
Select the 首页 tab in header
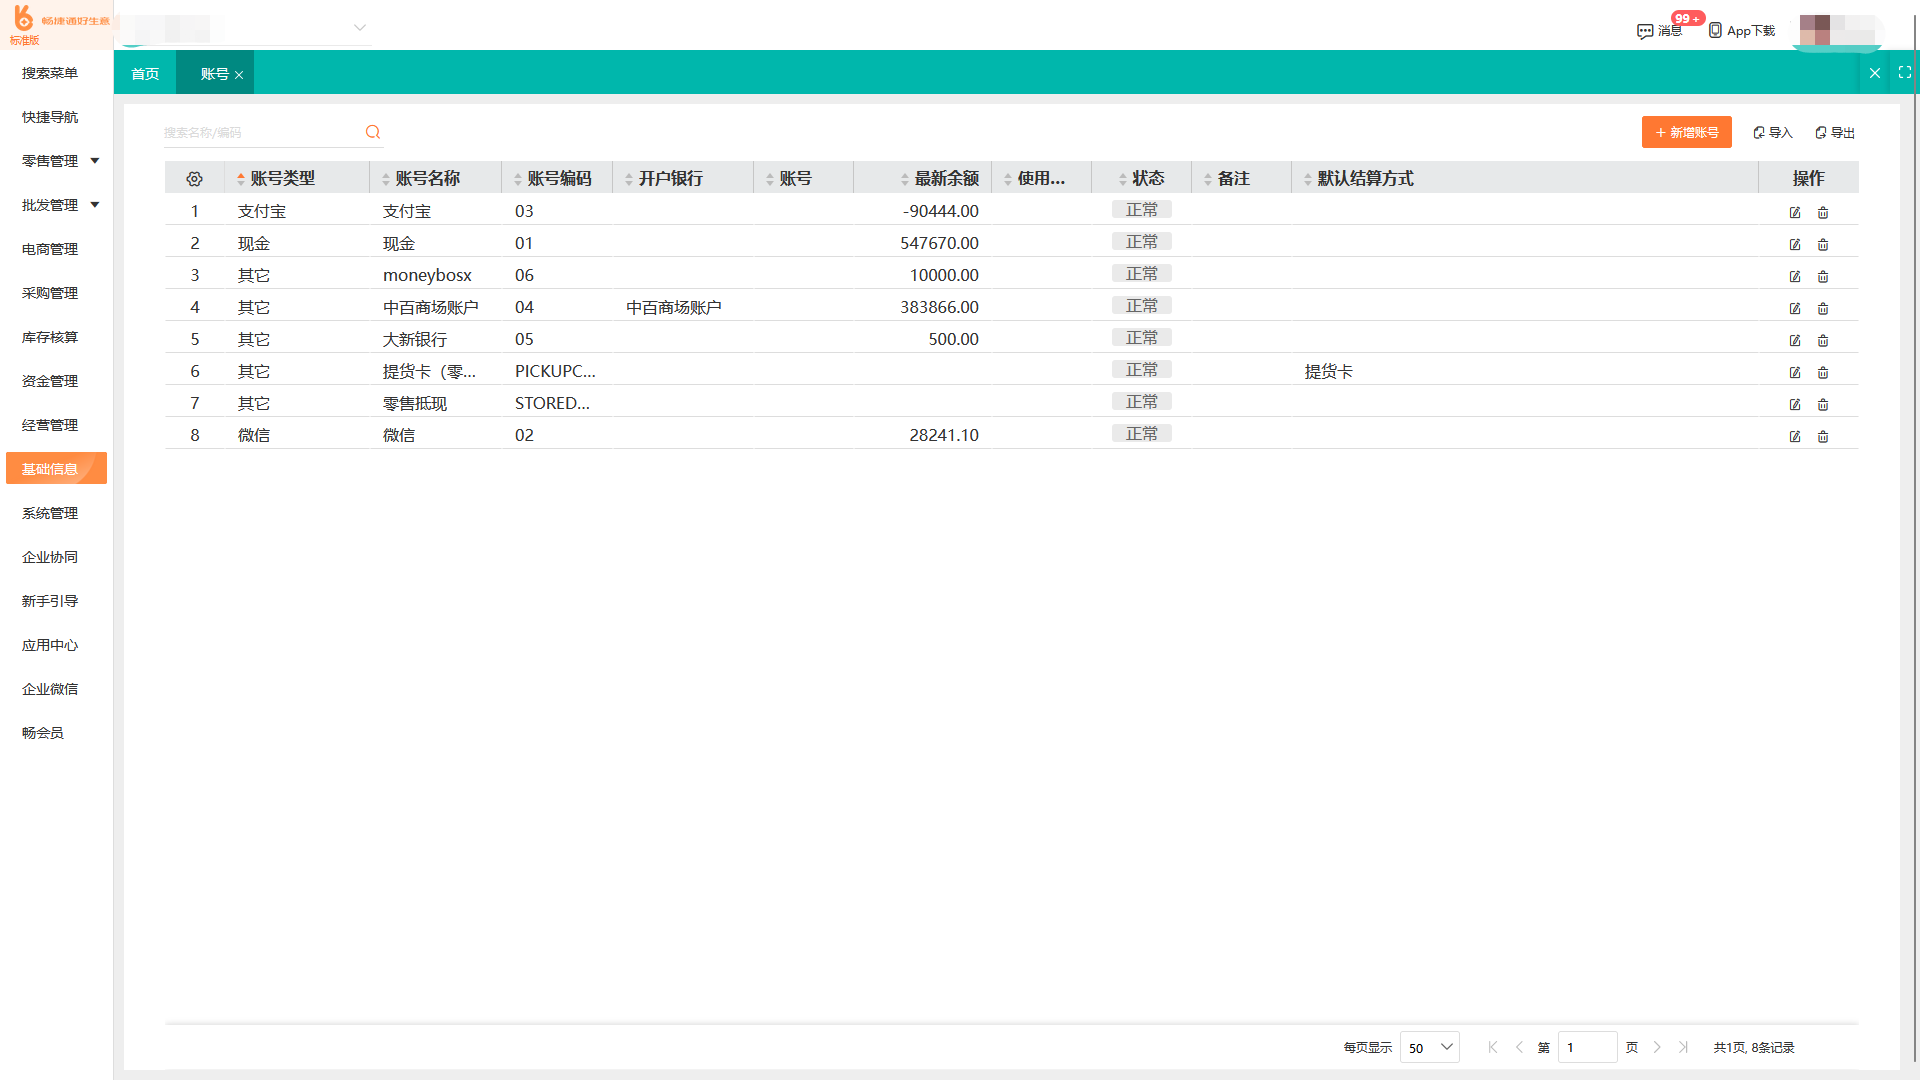144,74
